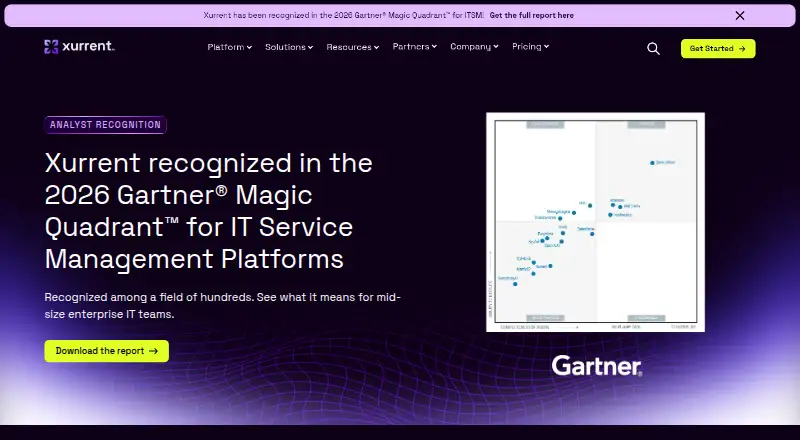Click the 'Recognized among a field of hundreds' text

click(x=222, y=305)
